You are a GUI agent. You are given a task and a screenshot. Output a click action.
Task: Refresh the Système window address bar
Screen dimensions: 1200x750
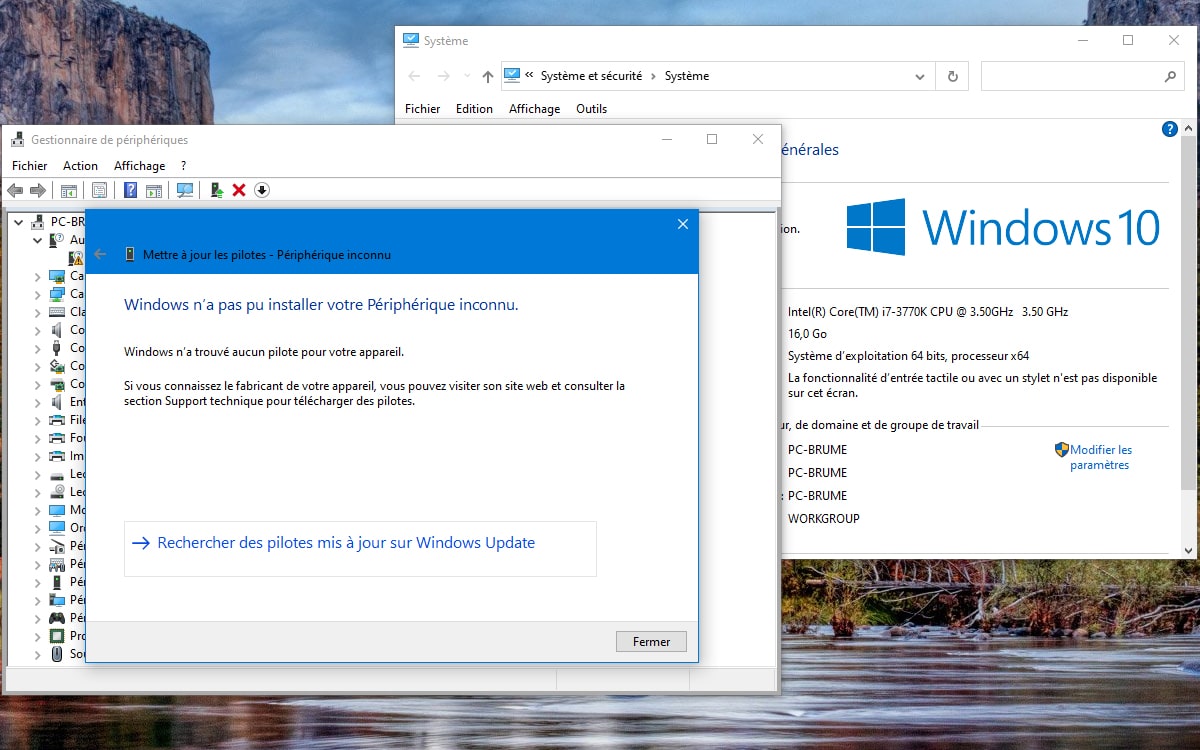[x=952, y=76]
